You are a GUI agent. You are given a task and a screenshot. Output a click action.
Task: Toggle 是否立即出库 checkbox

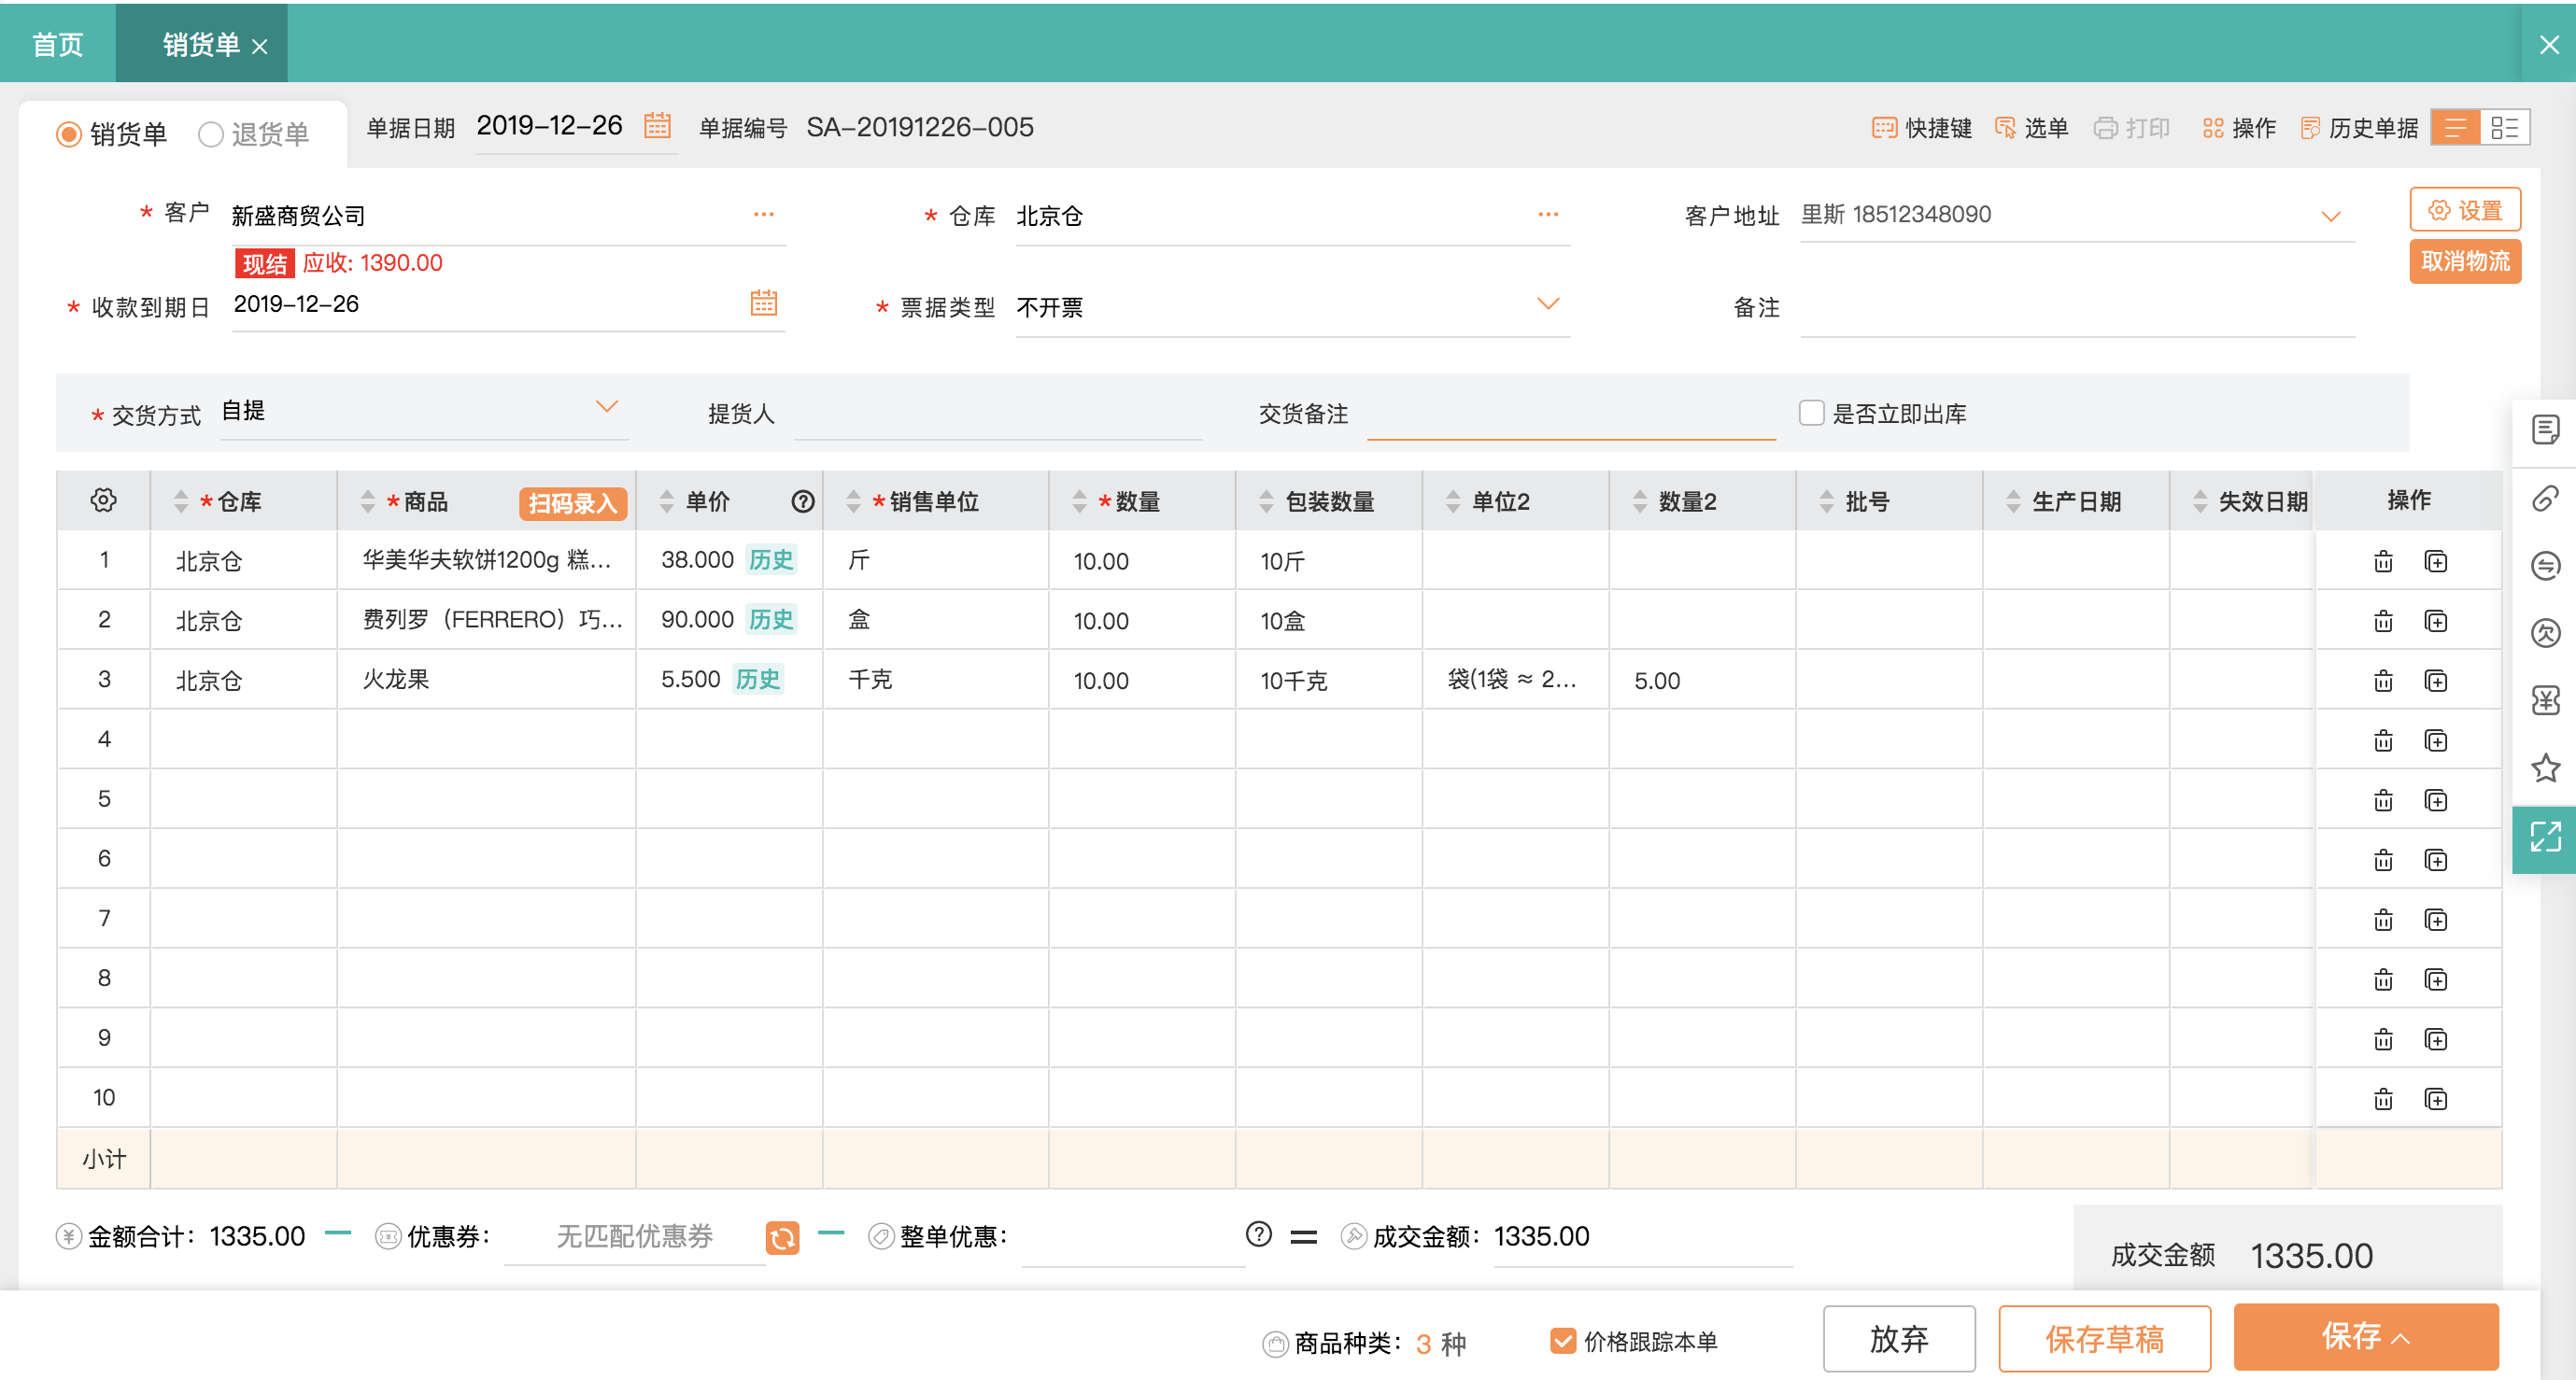1811,414
